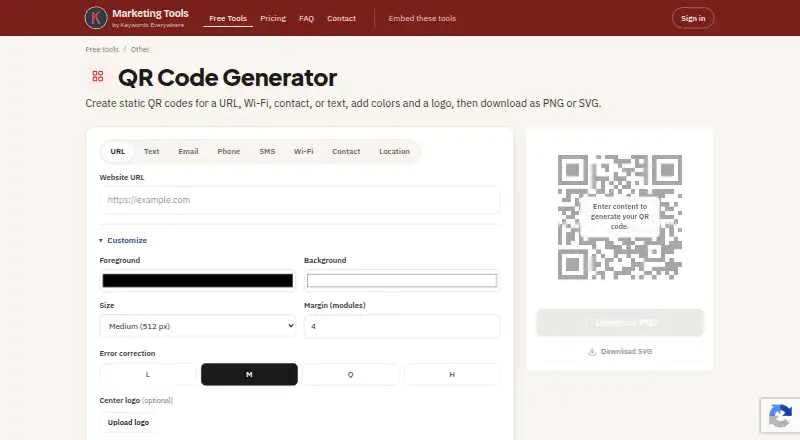
Task: Click the disabled Download PNG button
Action: 620,323
